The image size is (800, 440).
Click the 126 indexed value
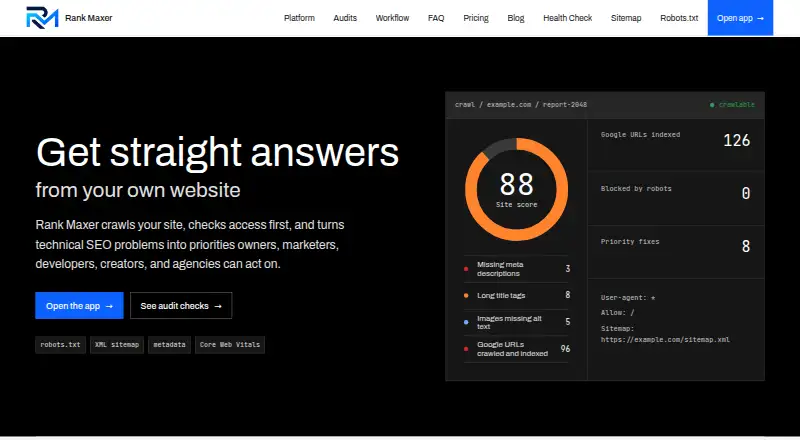(x=737, y=140)
